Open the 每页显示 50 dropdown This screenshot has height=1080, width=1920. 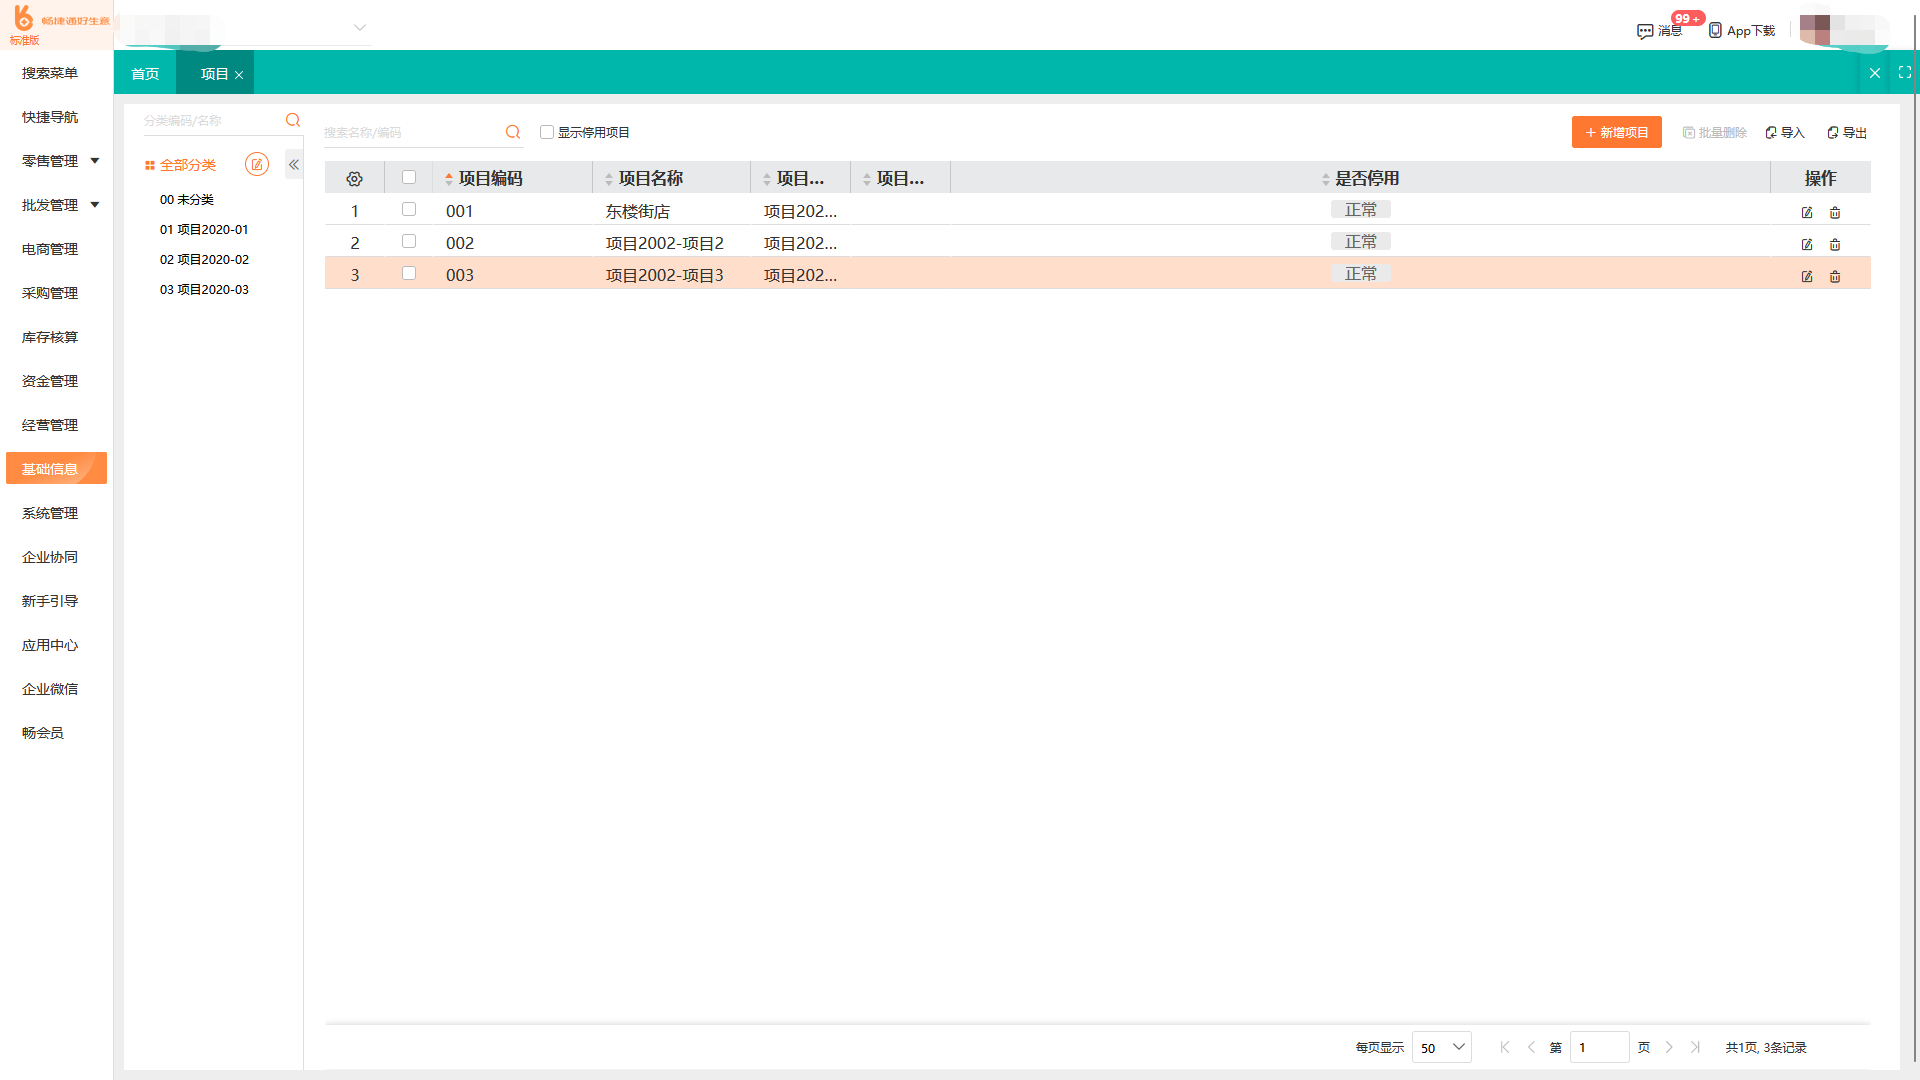click(x=1441, y=1047)
